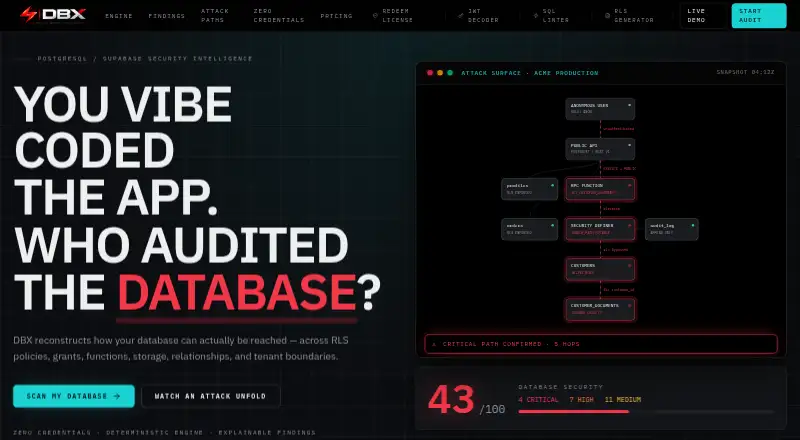The image size is (800, 440).
Task: Click the Start Audit button
Action: pyautogui.click(x=759, y=15)
